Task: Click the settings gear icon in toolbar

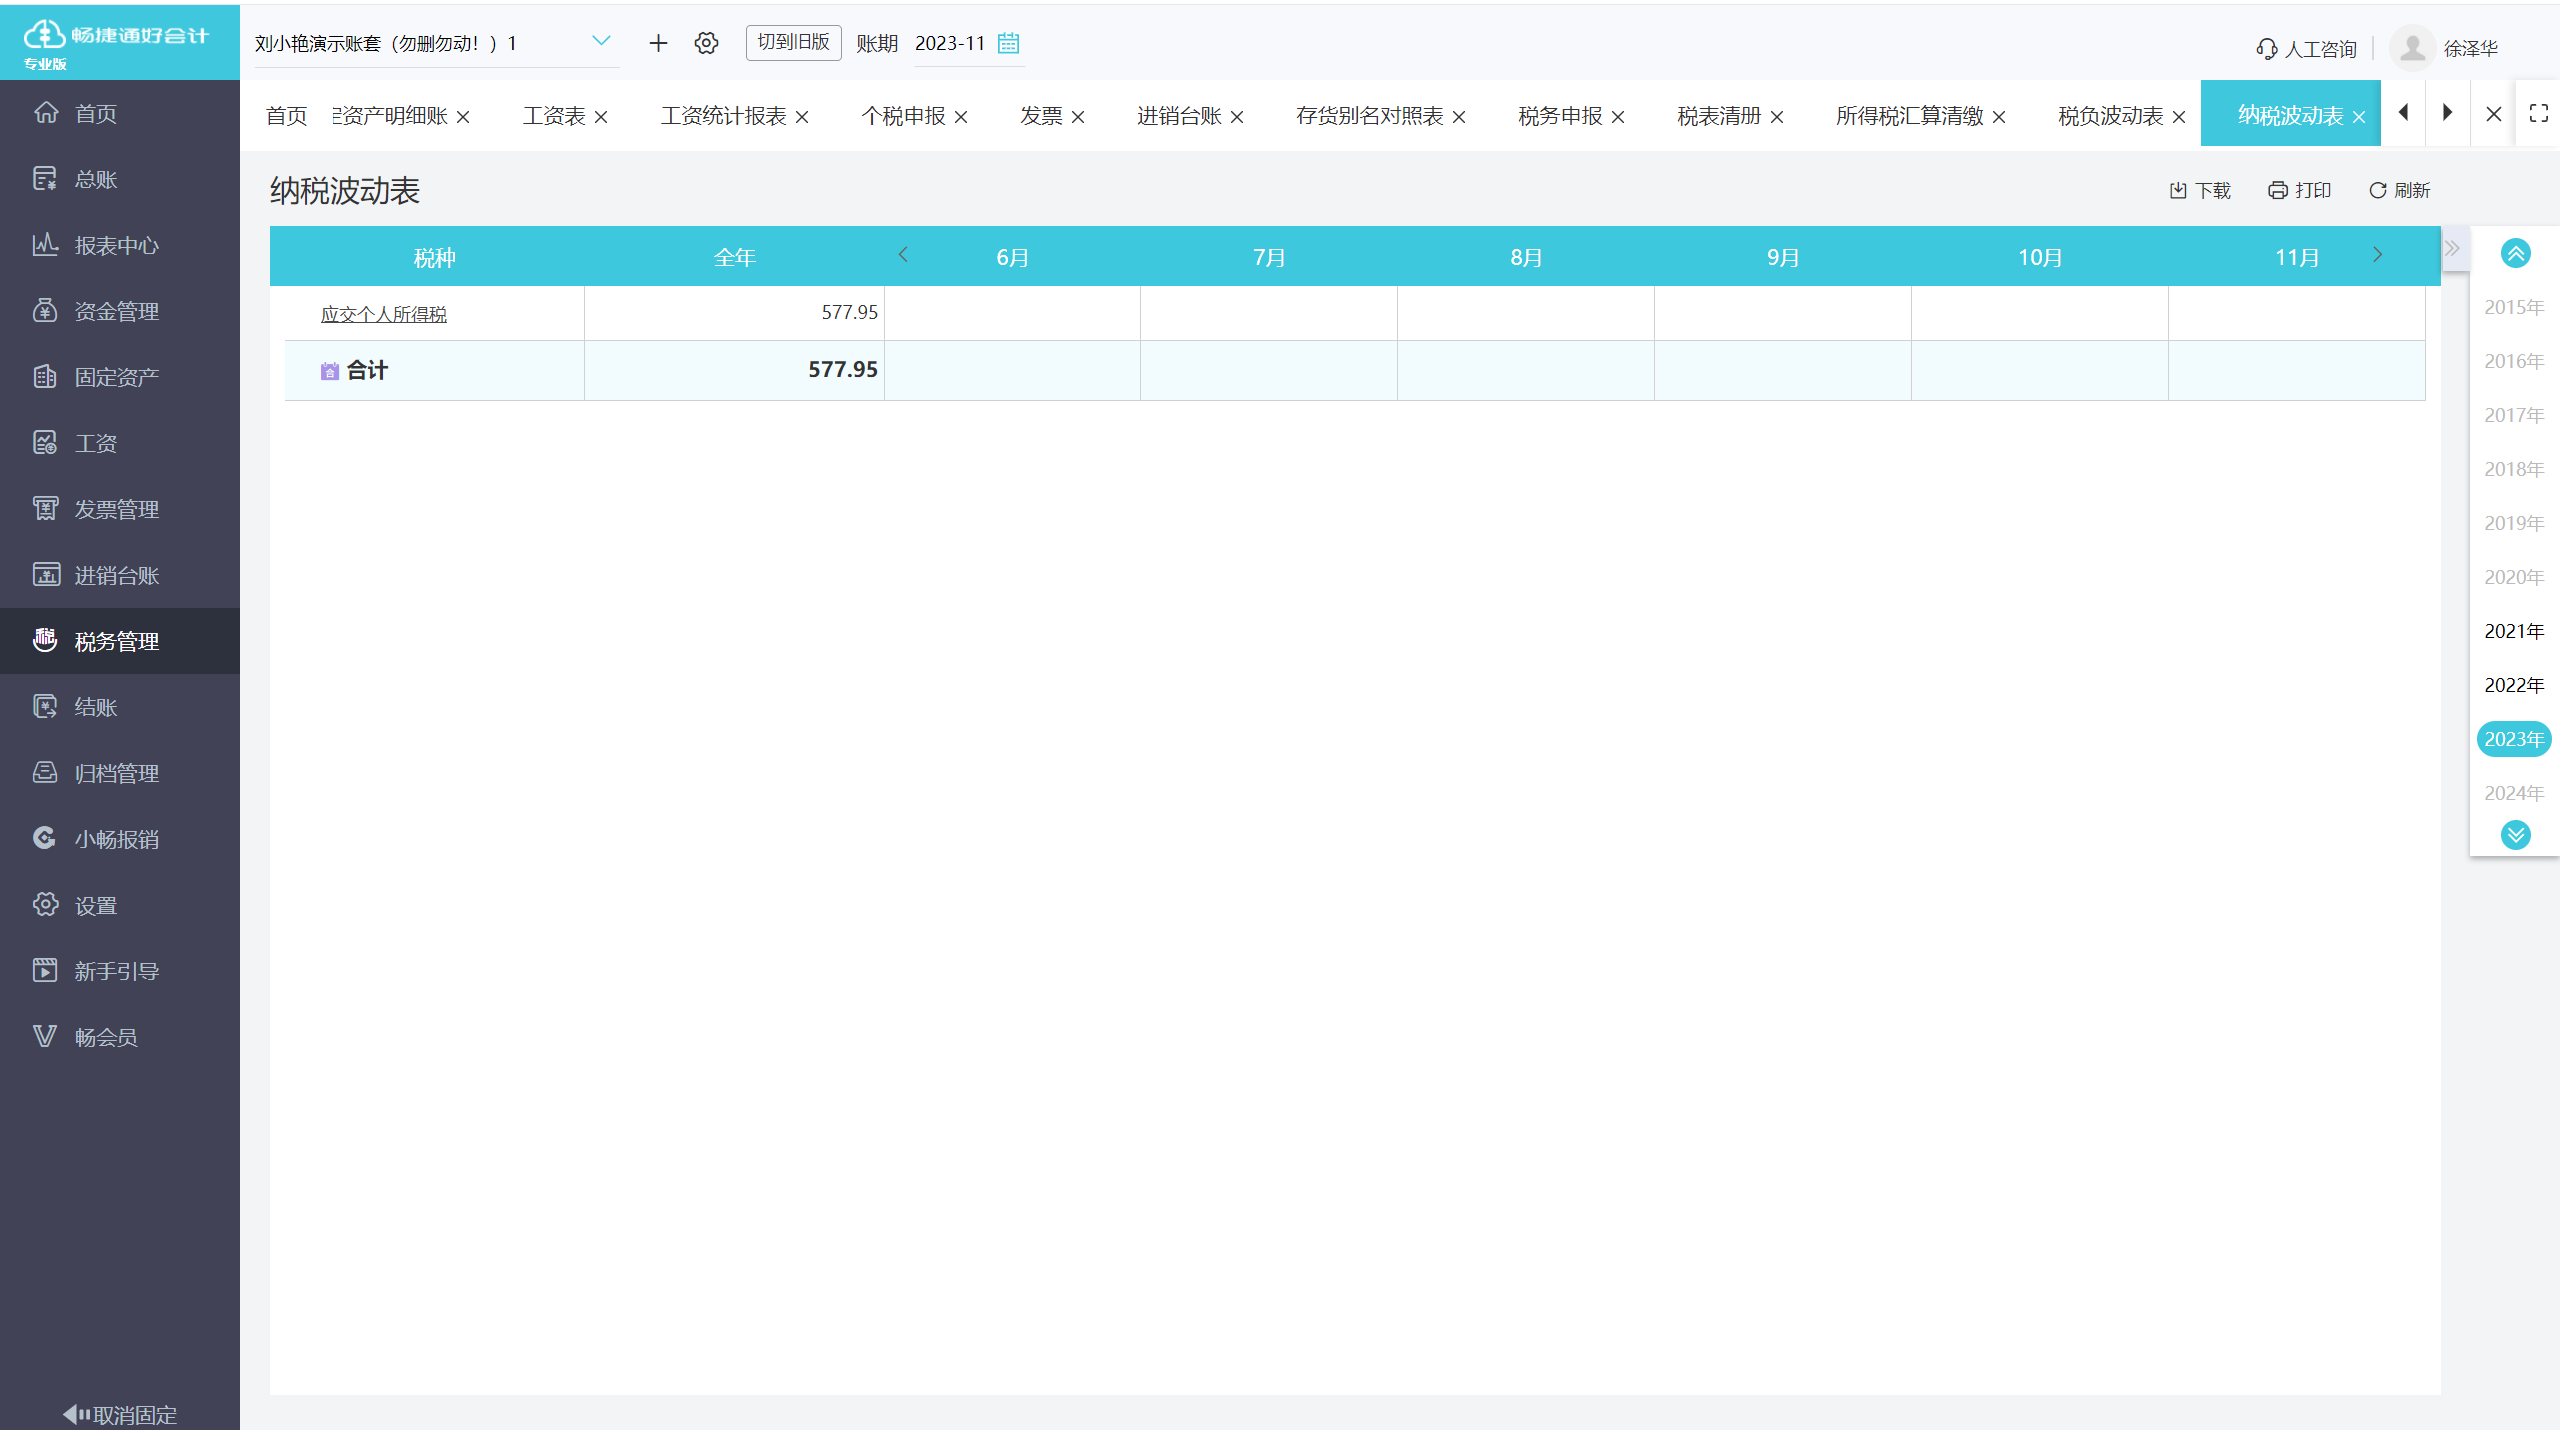Action: (707, 40)
